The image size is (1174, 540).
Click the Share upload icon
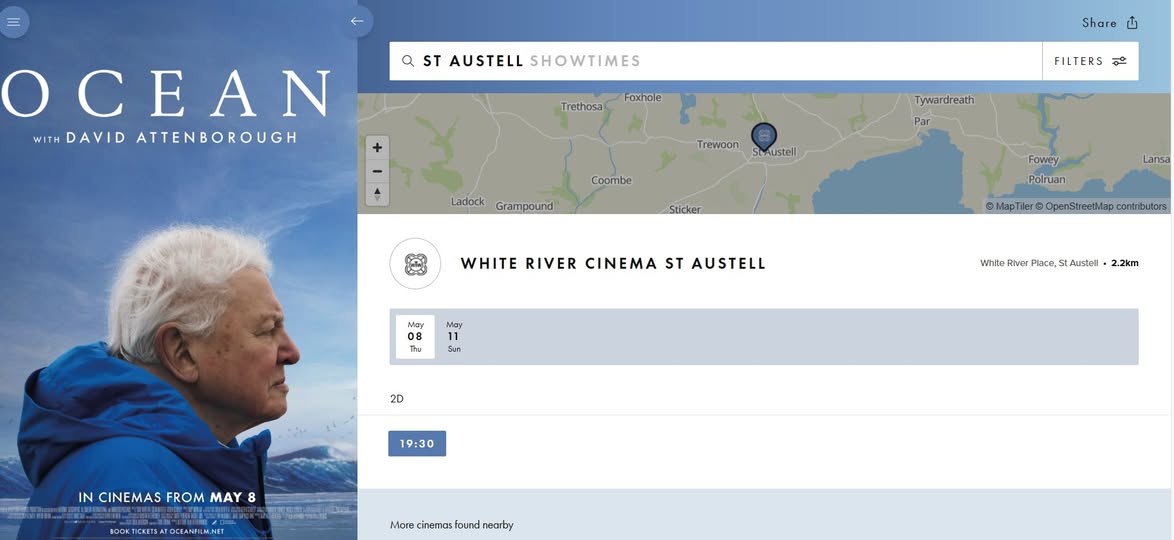click(1132, 23)
